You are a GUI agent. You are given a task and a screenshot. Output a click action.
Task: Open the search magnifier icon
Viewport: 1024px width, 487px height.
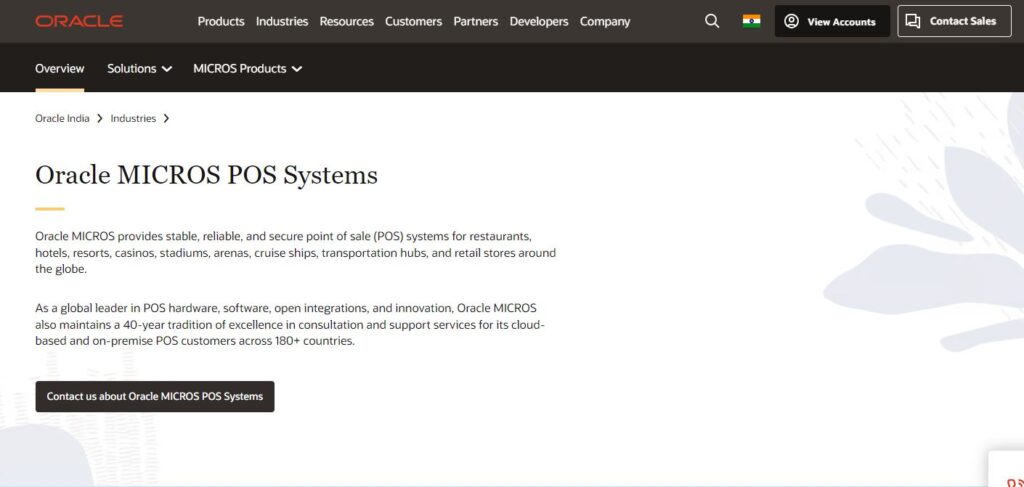point(712,22)
